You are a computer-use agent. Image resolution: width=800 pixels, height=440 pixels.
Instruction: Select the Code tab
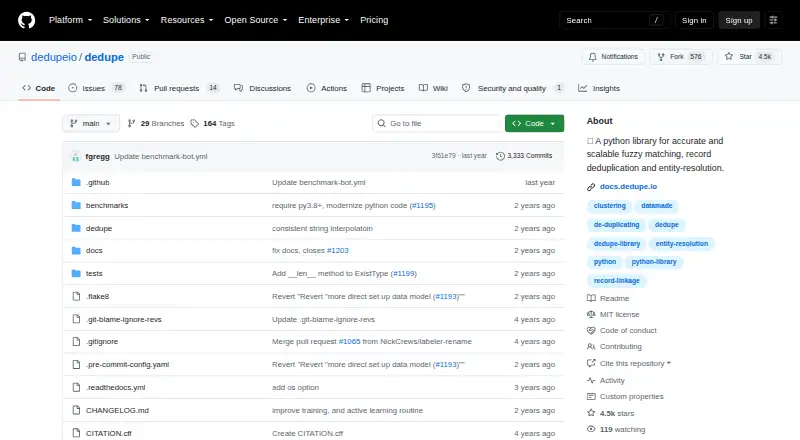coord(39,88)
